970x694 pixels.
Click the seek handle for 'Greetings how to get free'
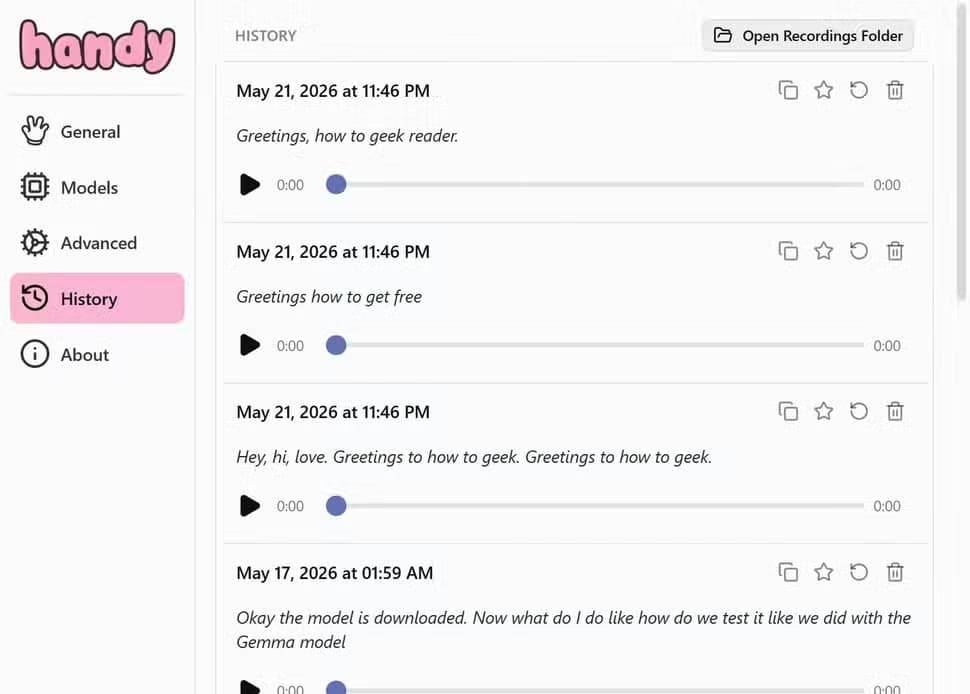click(336, 345)
